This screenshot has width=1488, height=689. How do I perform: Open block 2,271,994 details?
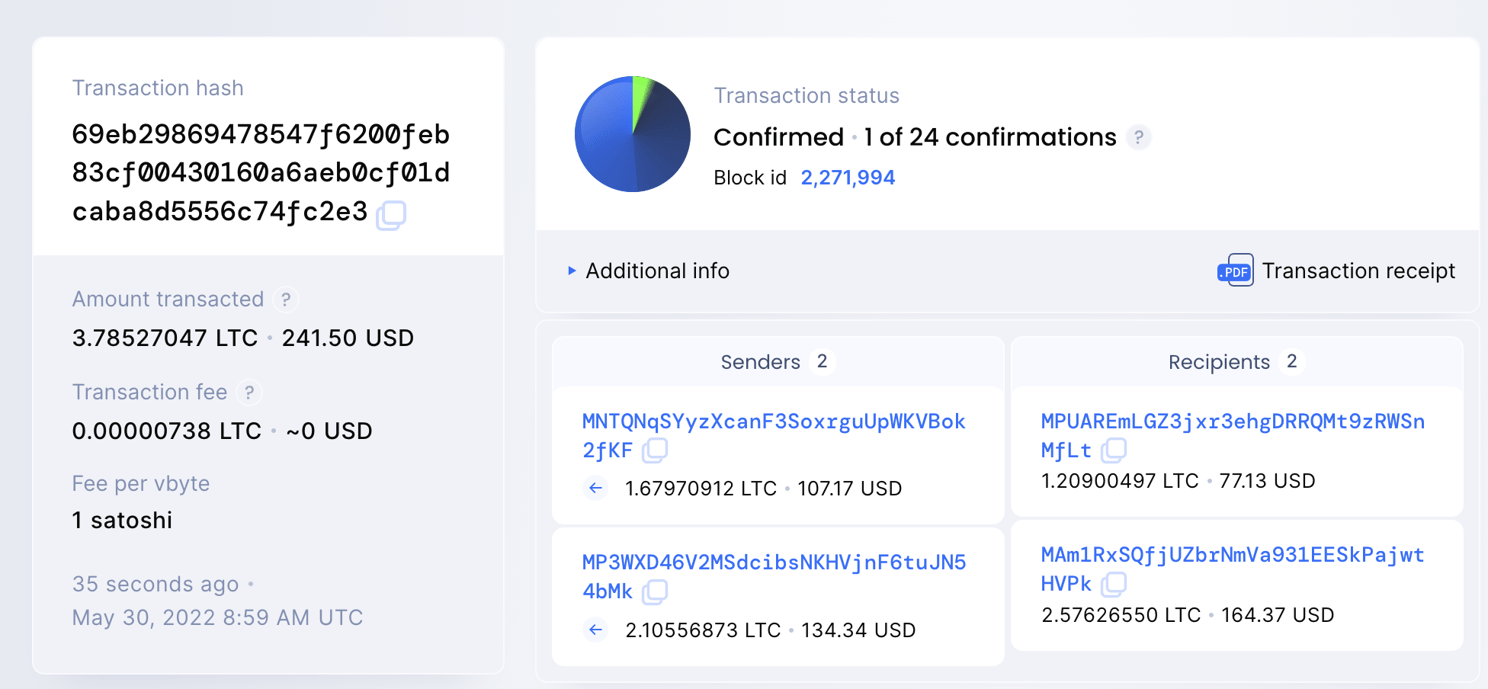[x=847, y=177]
